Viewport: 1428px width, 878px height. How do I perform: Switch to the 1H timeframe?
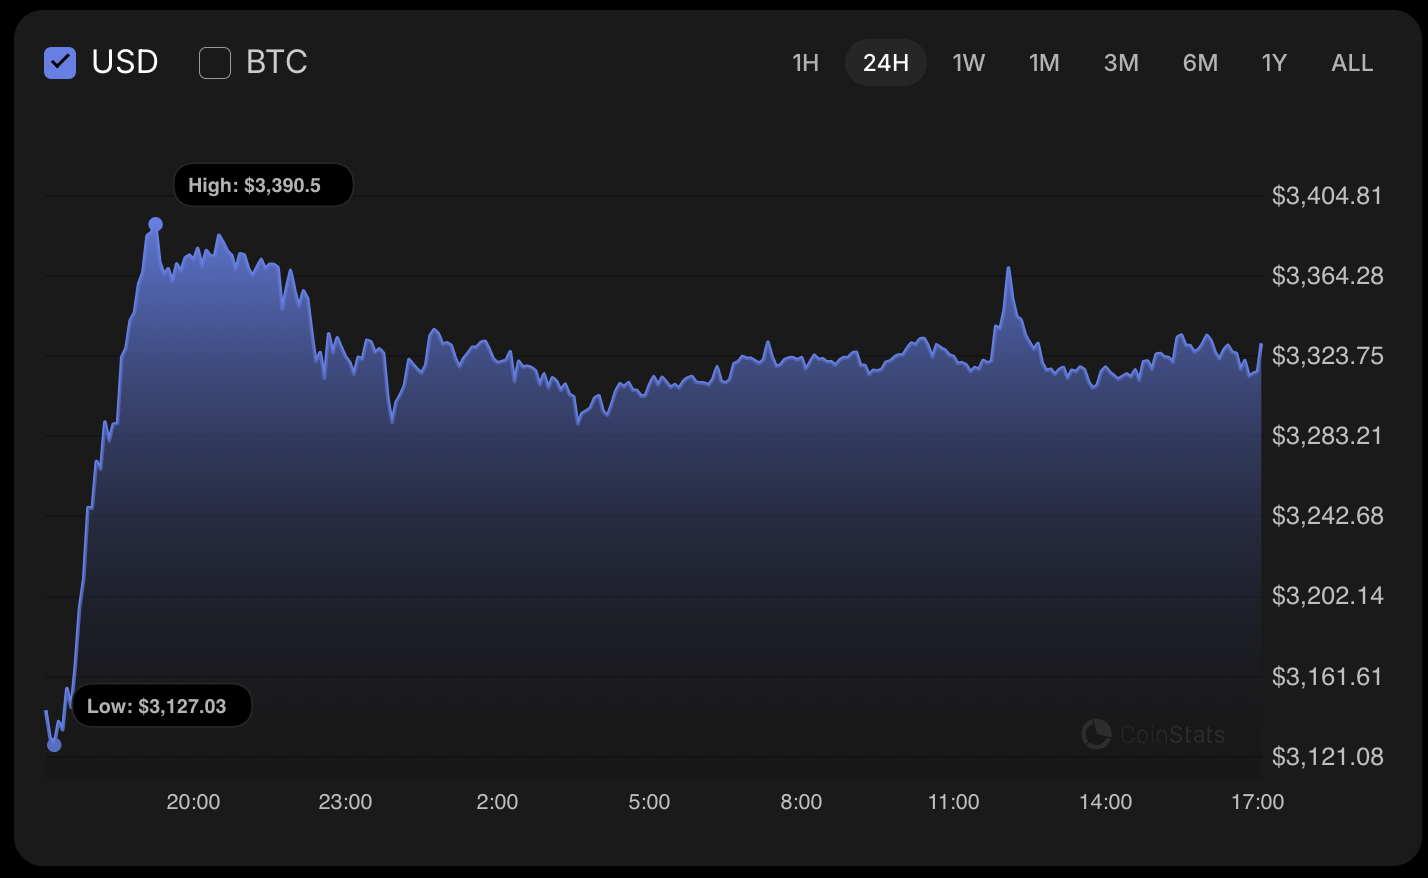[x=805, y=62]
